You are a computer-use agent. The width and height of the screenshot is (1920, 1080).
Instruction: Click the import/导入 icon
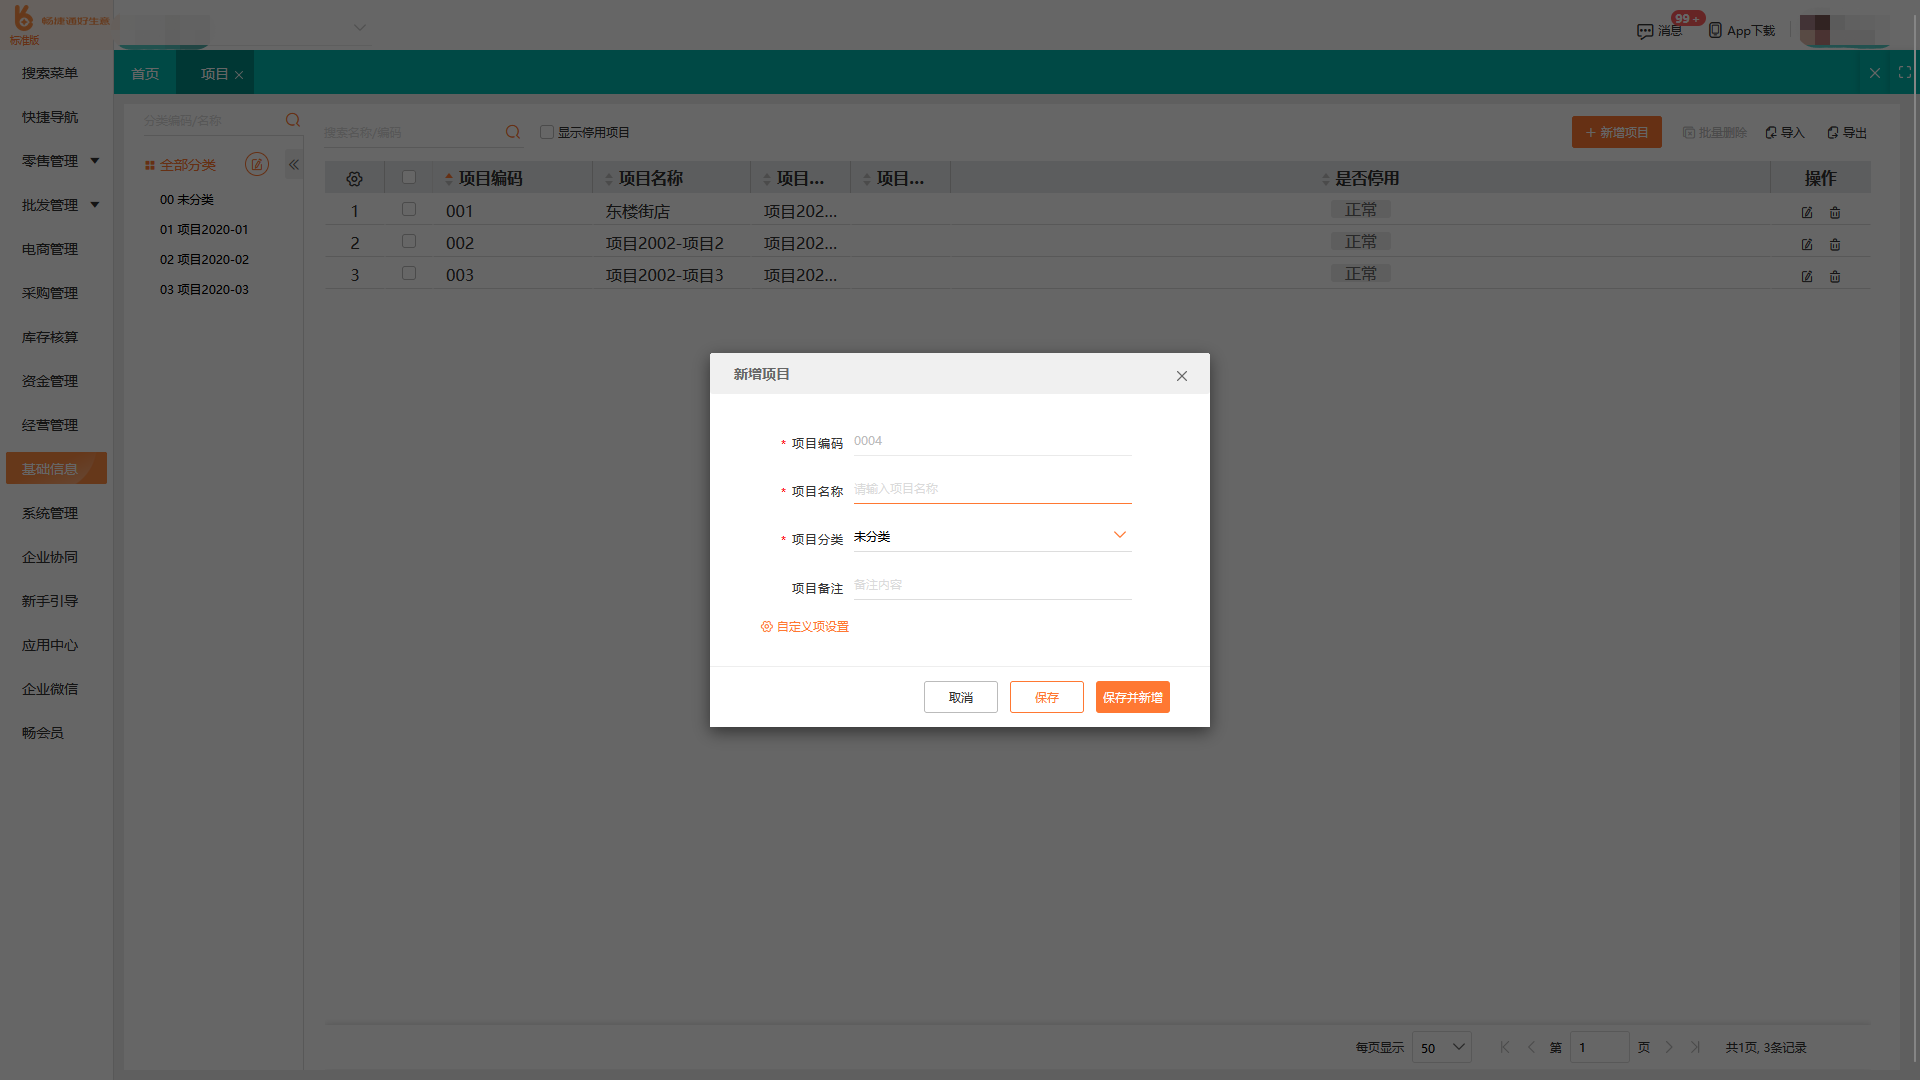click(x=1785, y=131)
